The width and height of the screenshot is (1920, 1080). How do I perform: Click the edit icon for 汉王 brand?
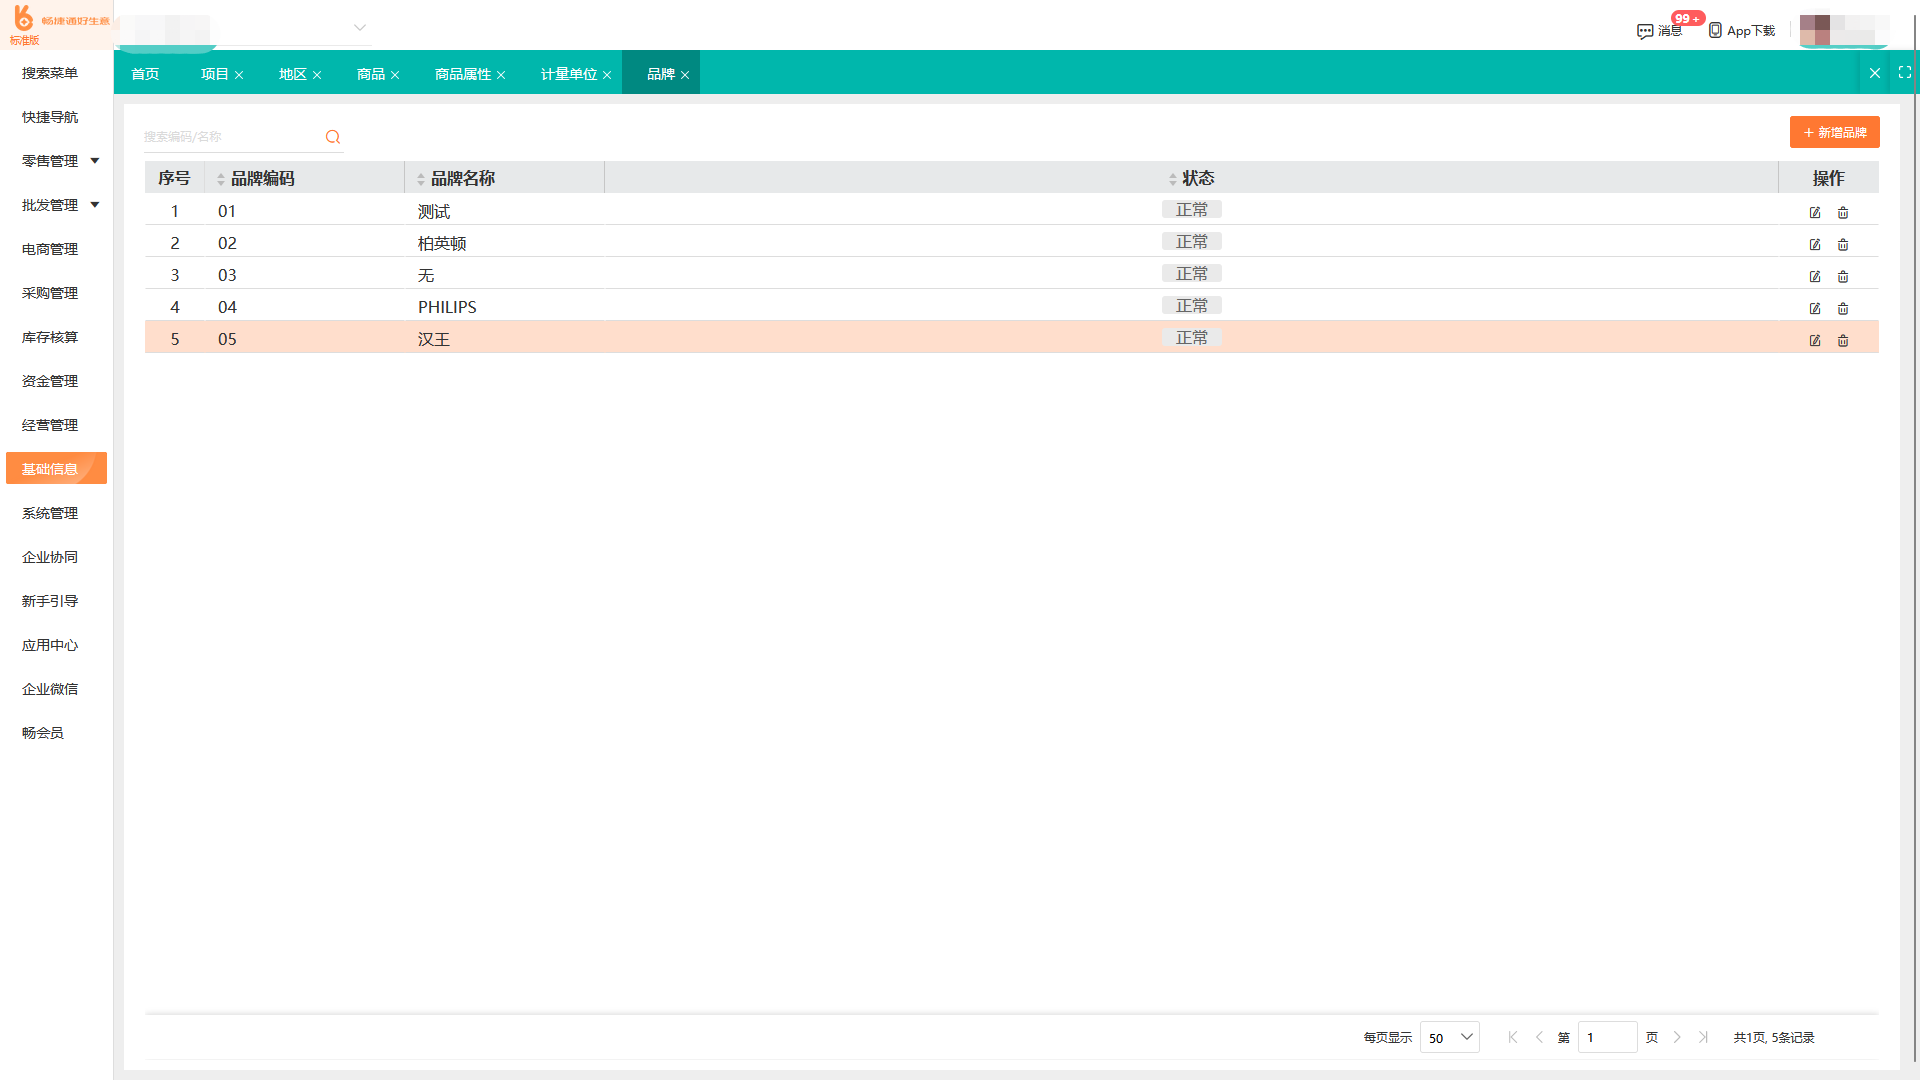(1815, 339)
